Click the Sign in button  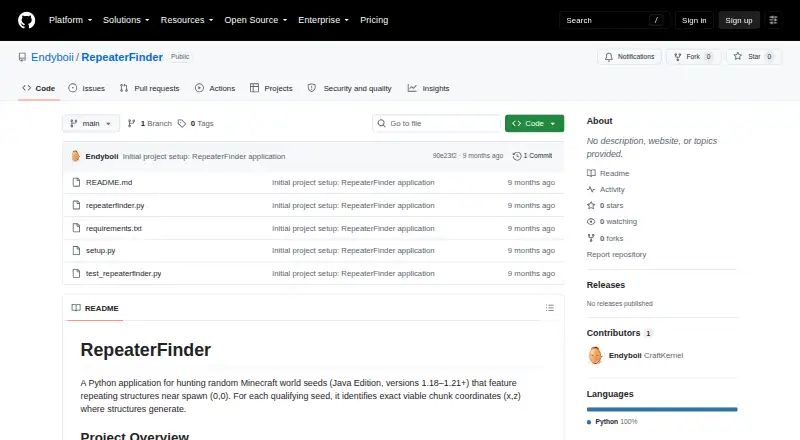694,20
